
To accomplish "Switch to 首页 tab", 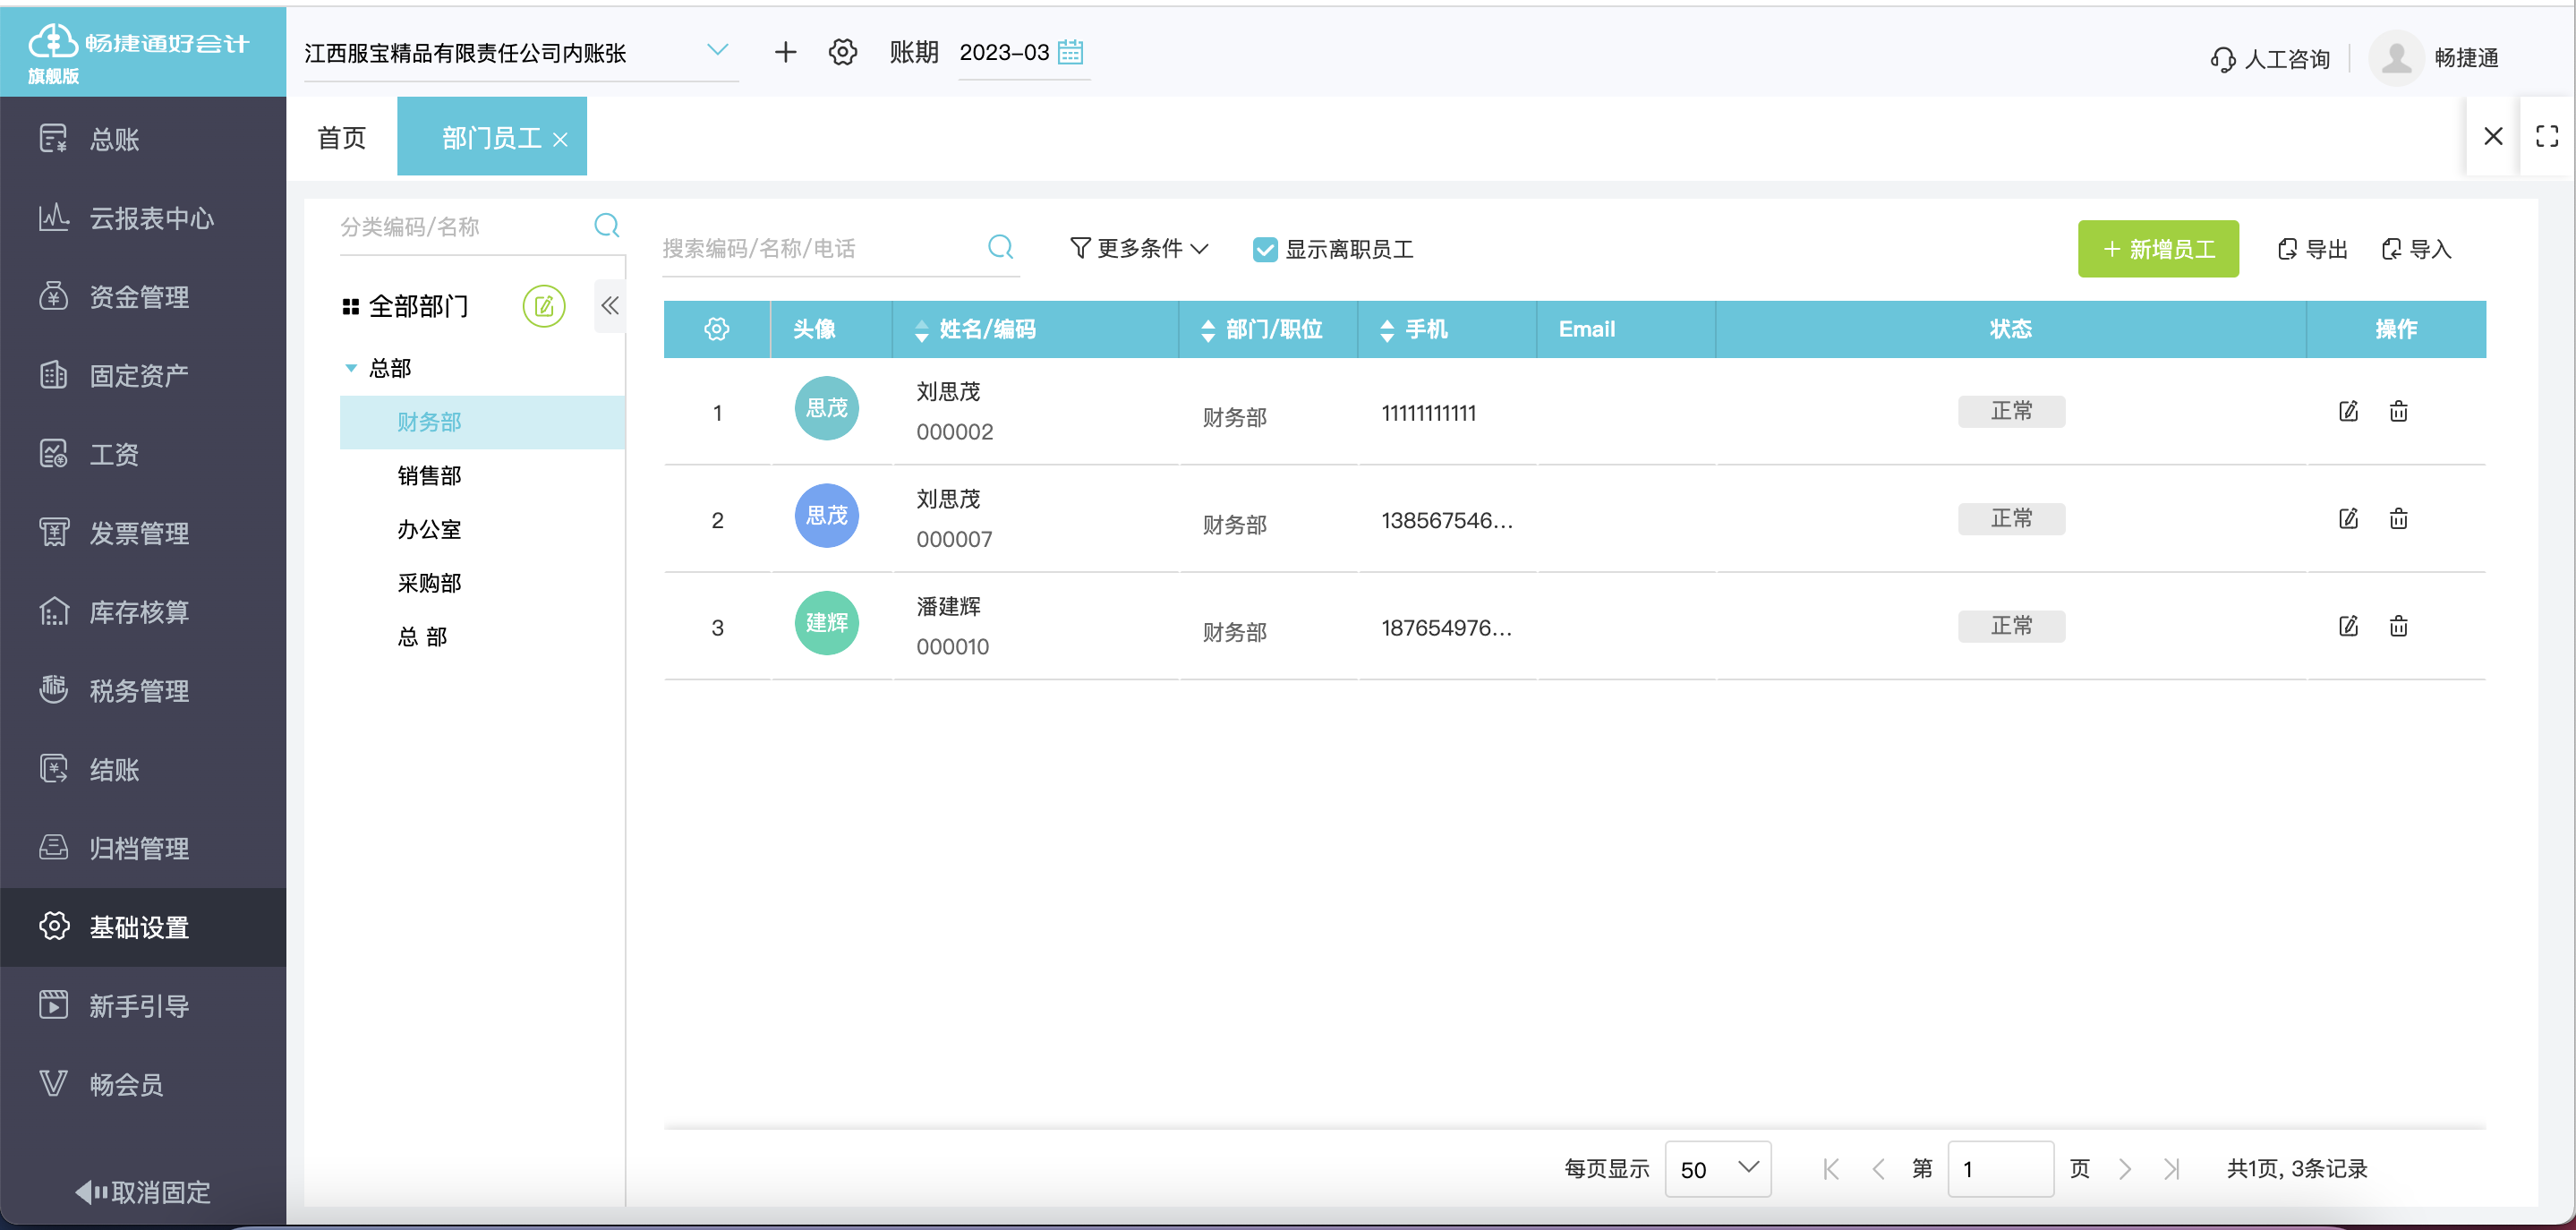I will tap(342, 138).
